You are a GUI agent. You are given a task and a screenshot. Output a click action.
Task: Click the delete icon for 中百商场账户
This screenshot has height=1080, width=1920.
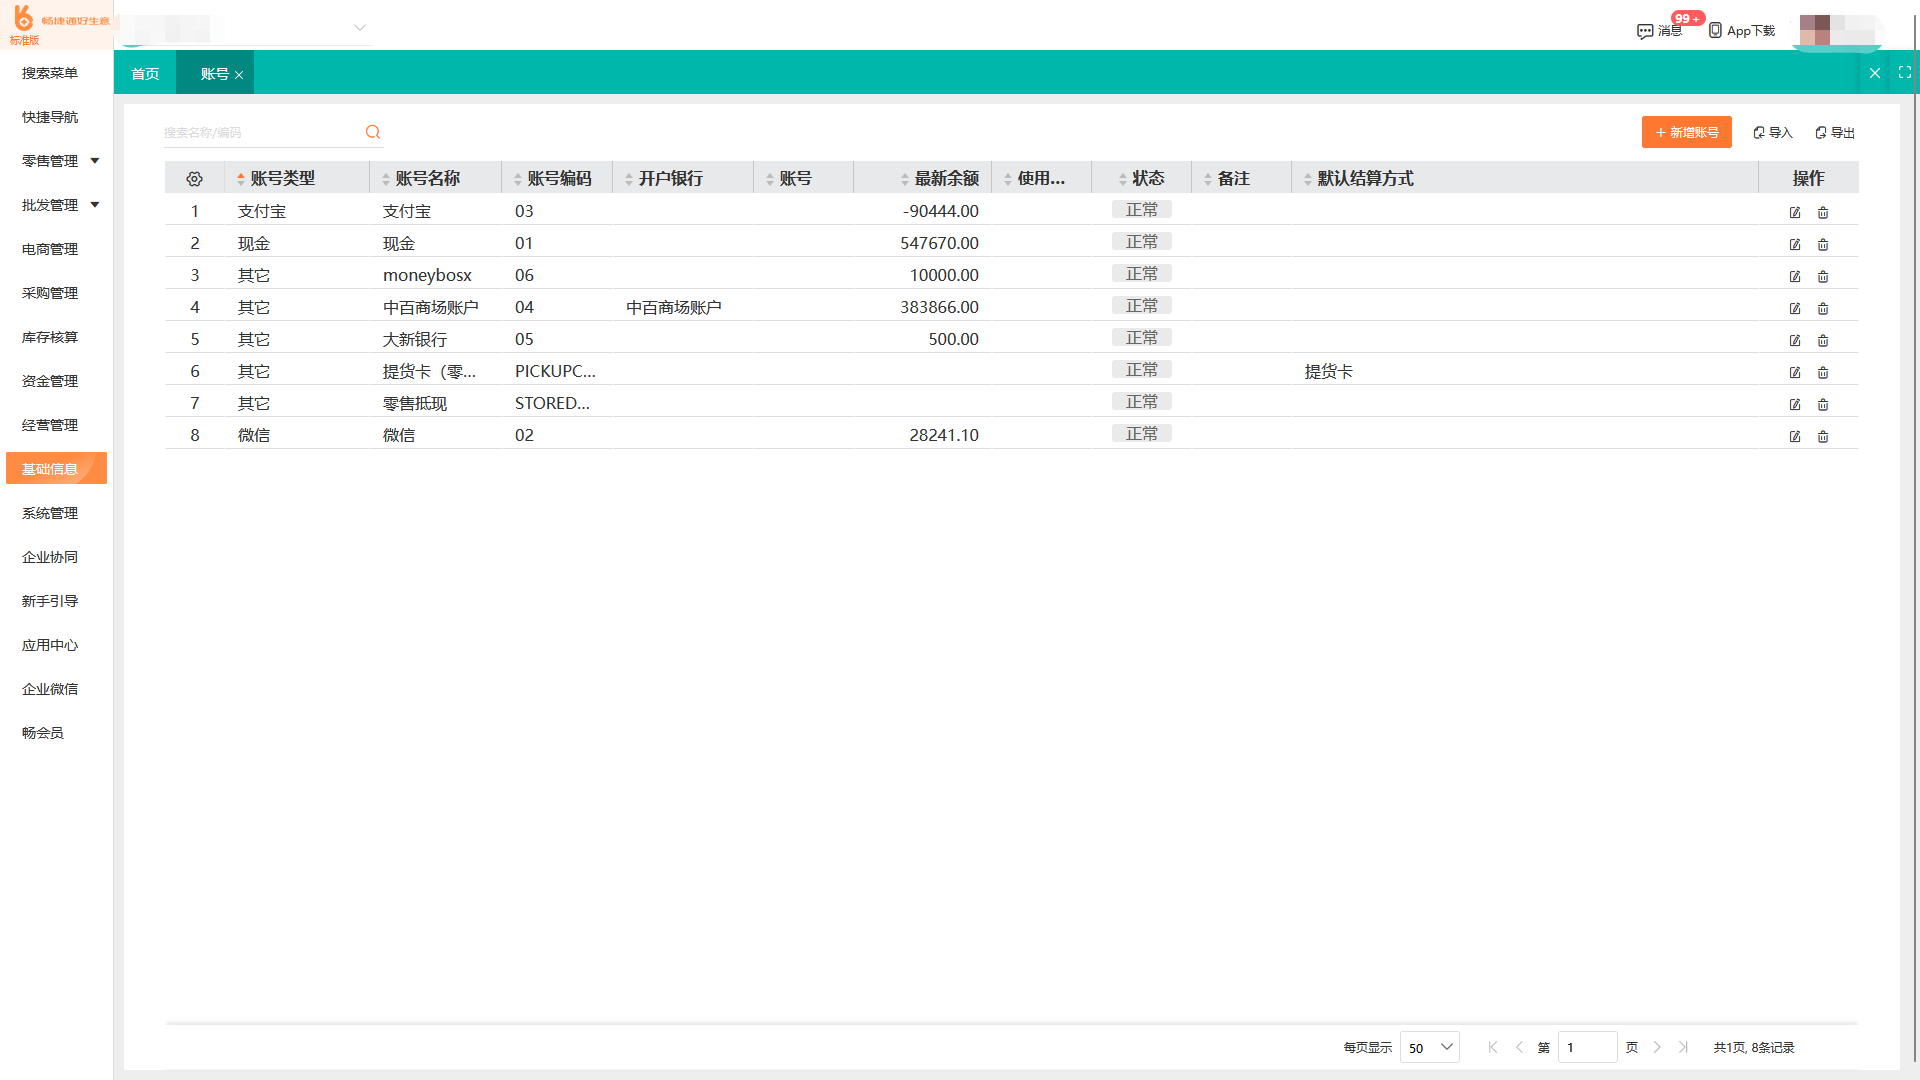coord(1822,307)
